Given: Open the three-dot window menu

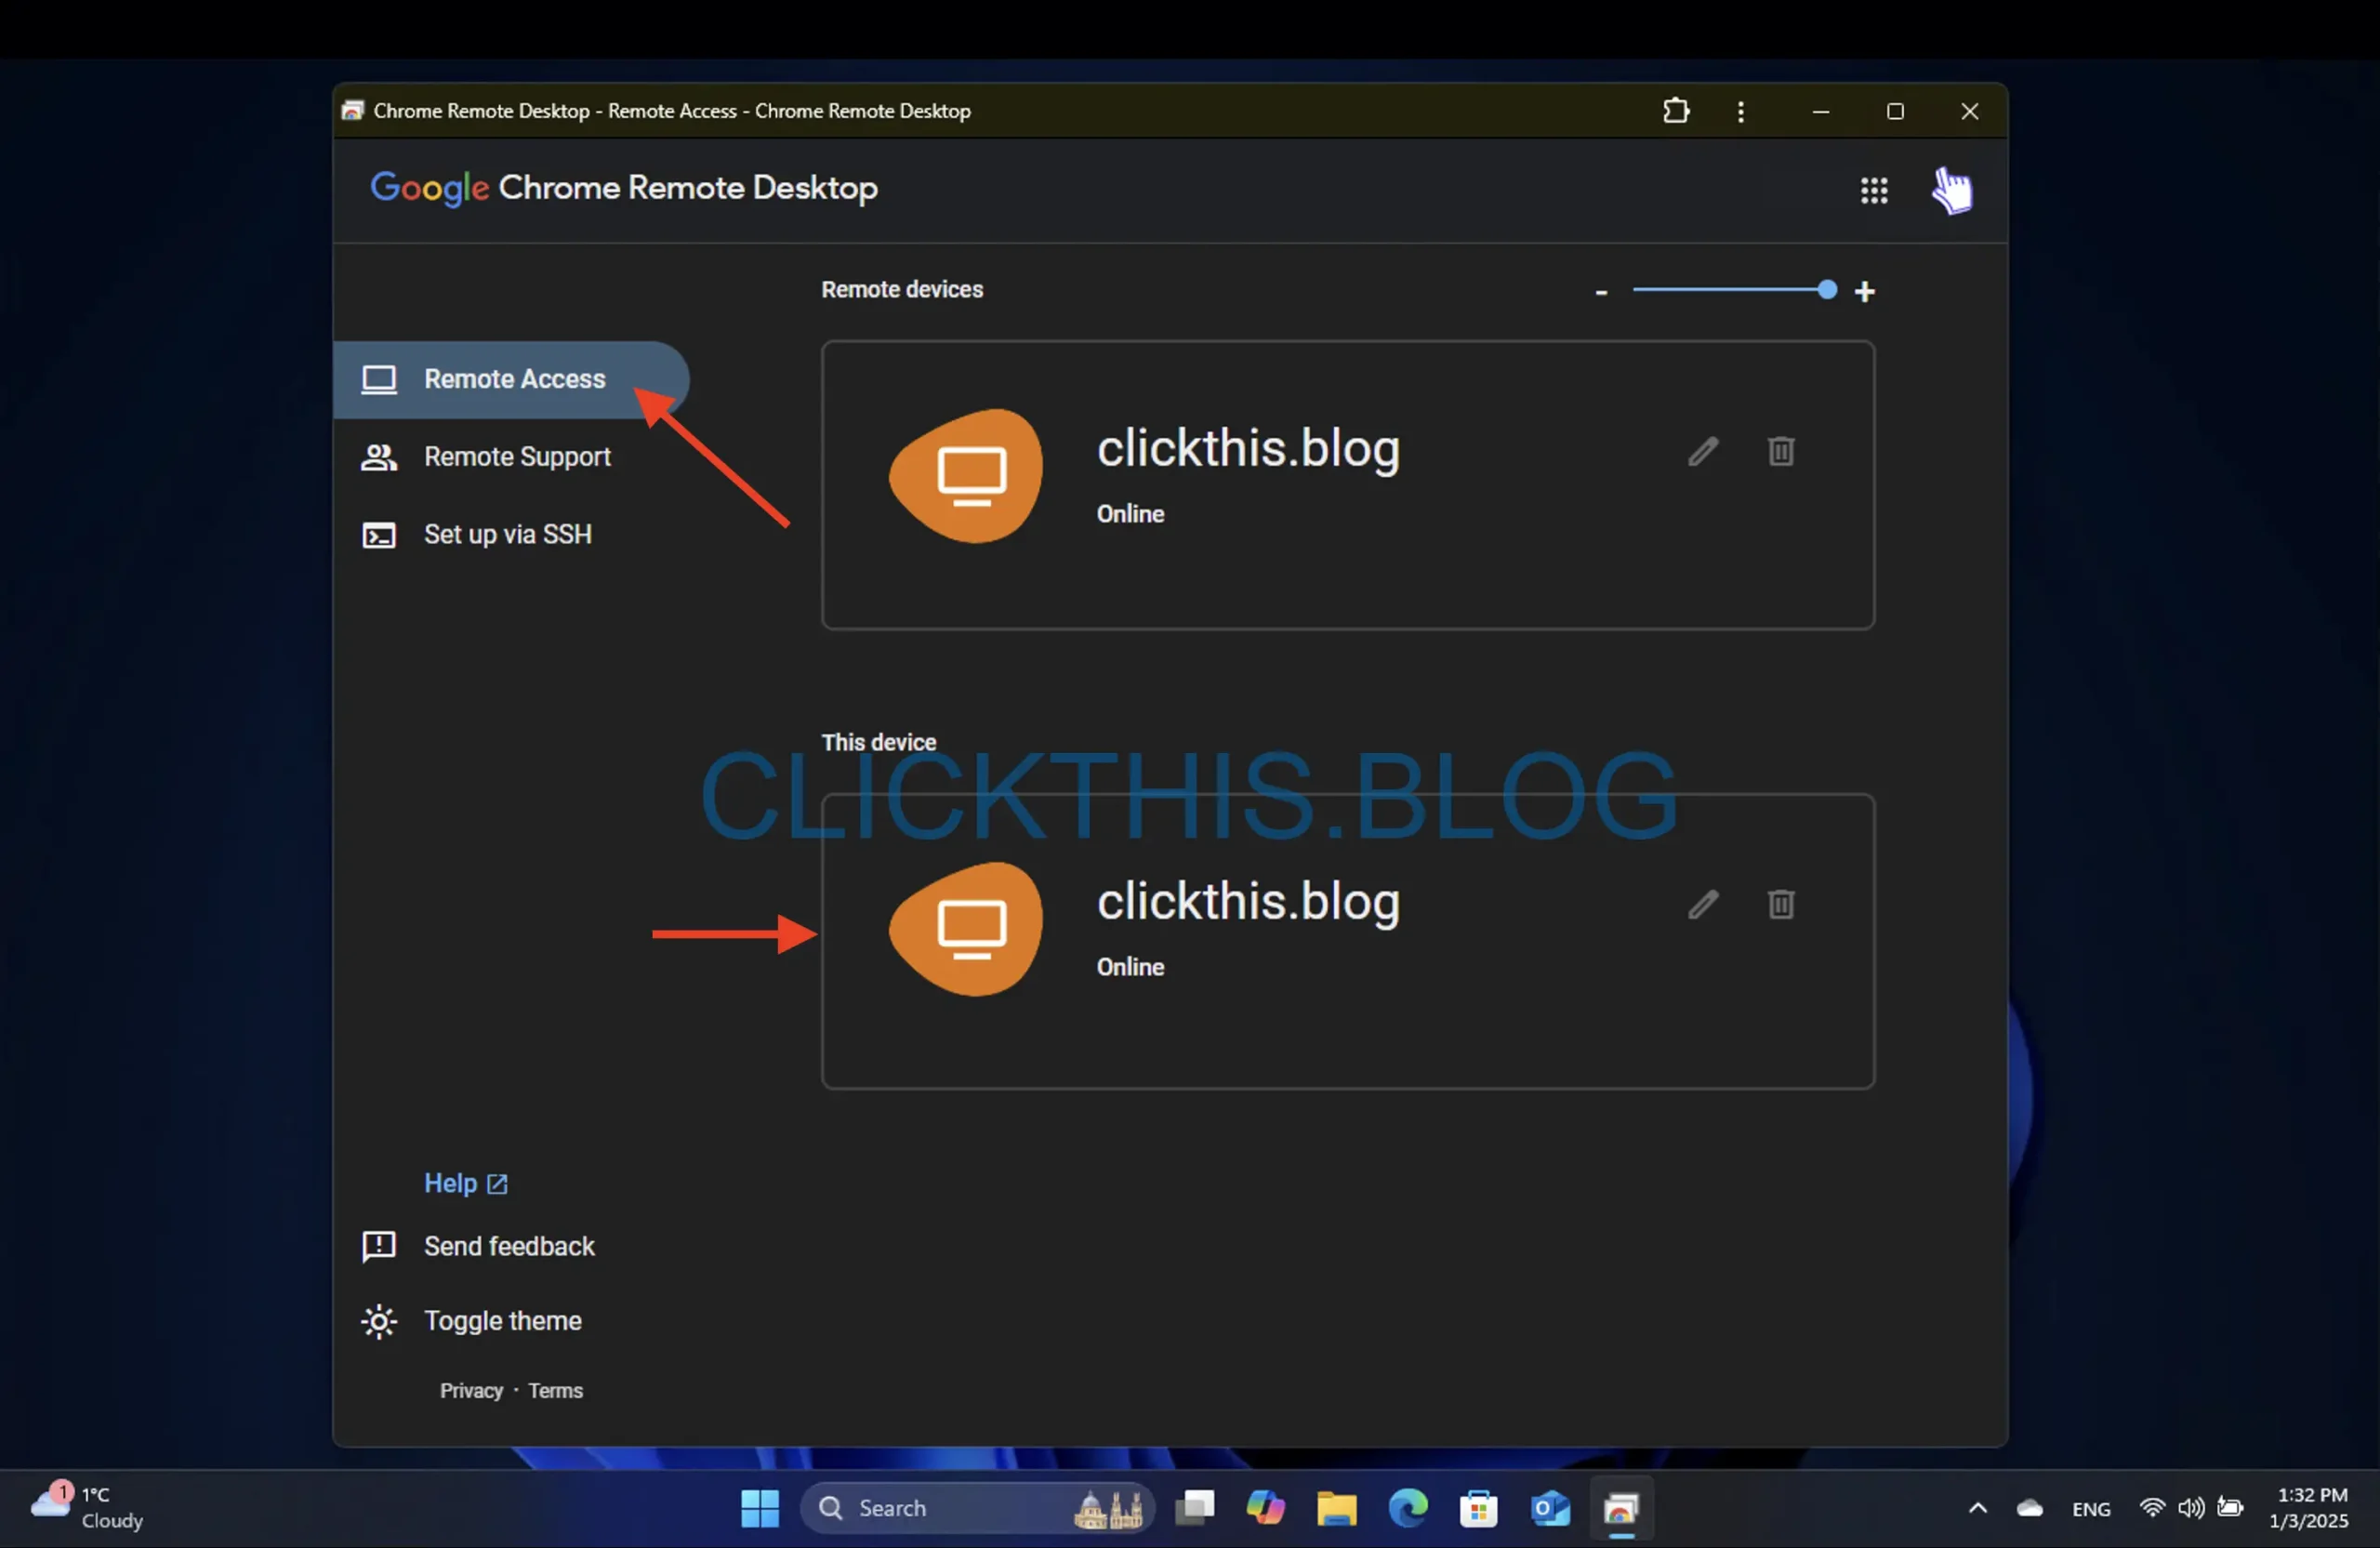Looking at the screenshot, I should tap(1740, 111).
